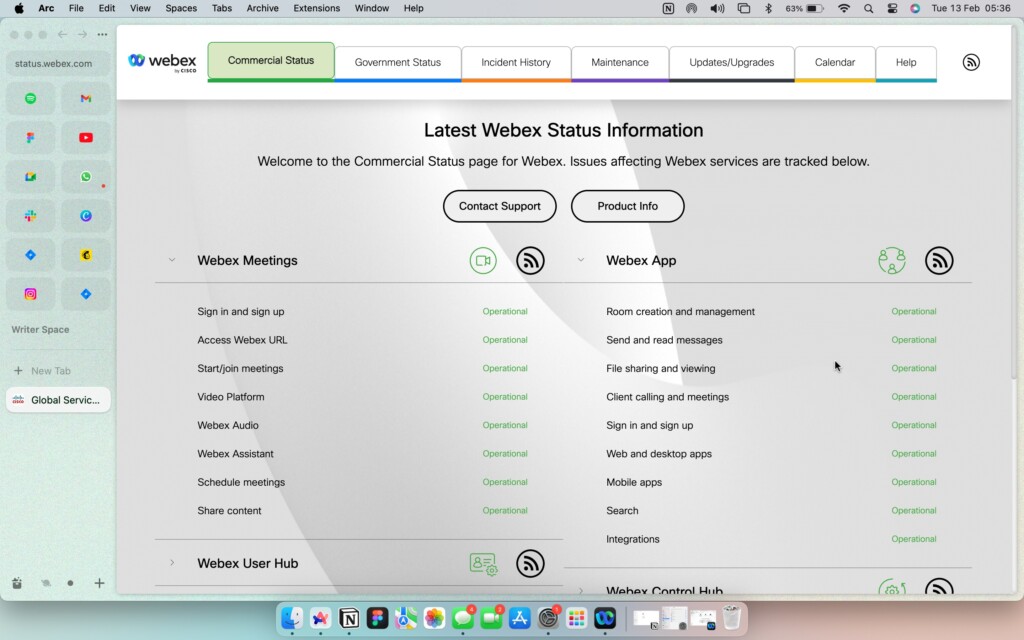The width and height of the screenshot is (1024, 640).
Task: Open the Figma pinned tab in Arc sidebar
Action: point(30,138)
